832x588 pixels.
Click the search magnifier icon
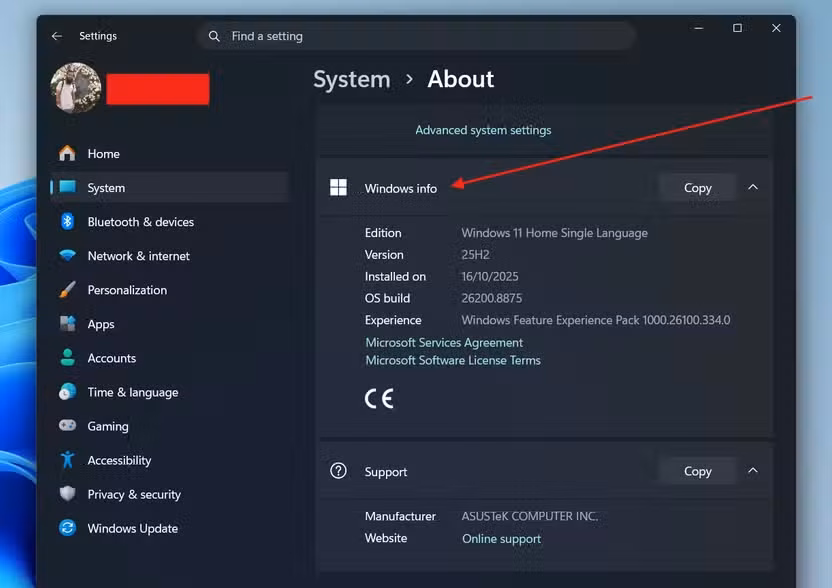tap(214, 36)
